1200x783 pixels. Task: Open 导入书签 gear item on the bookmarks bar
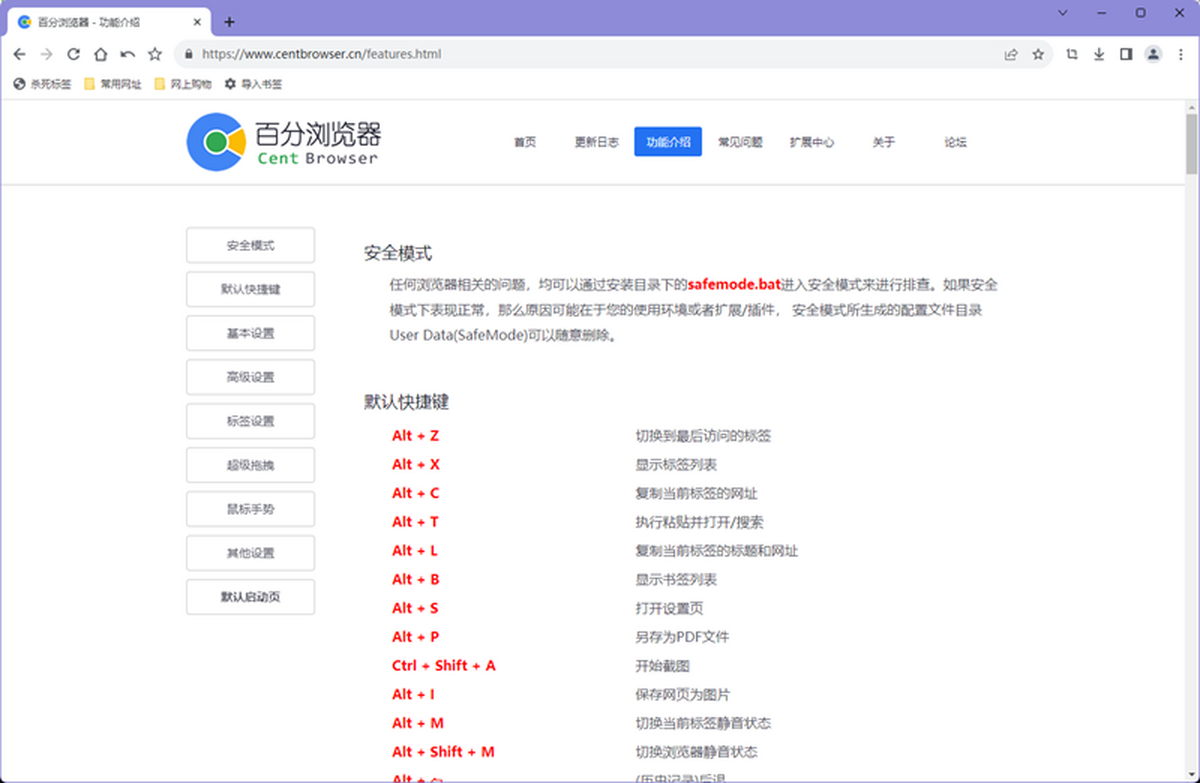(x=257, y=84)
